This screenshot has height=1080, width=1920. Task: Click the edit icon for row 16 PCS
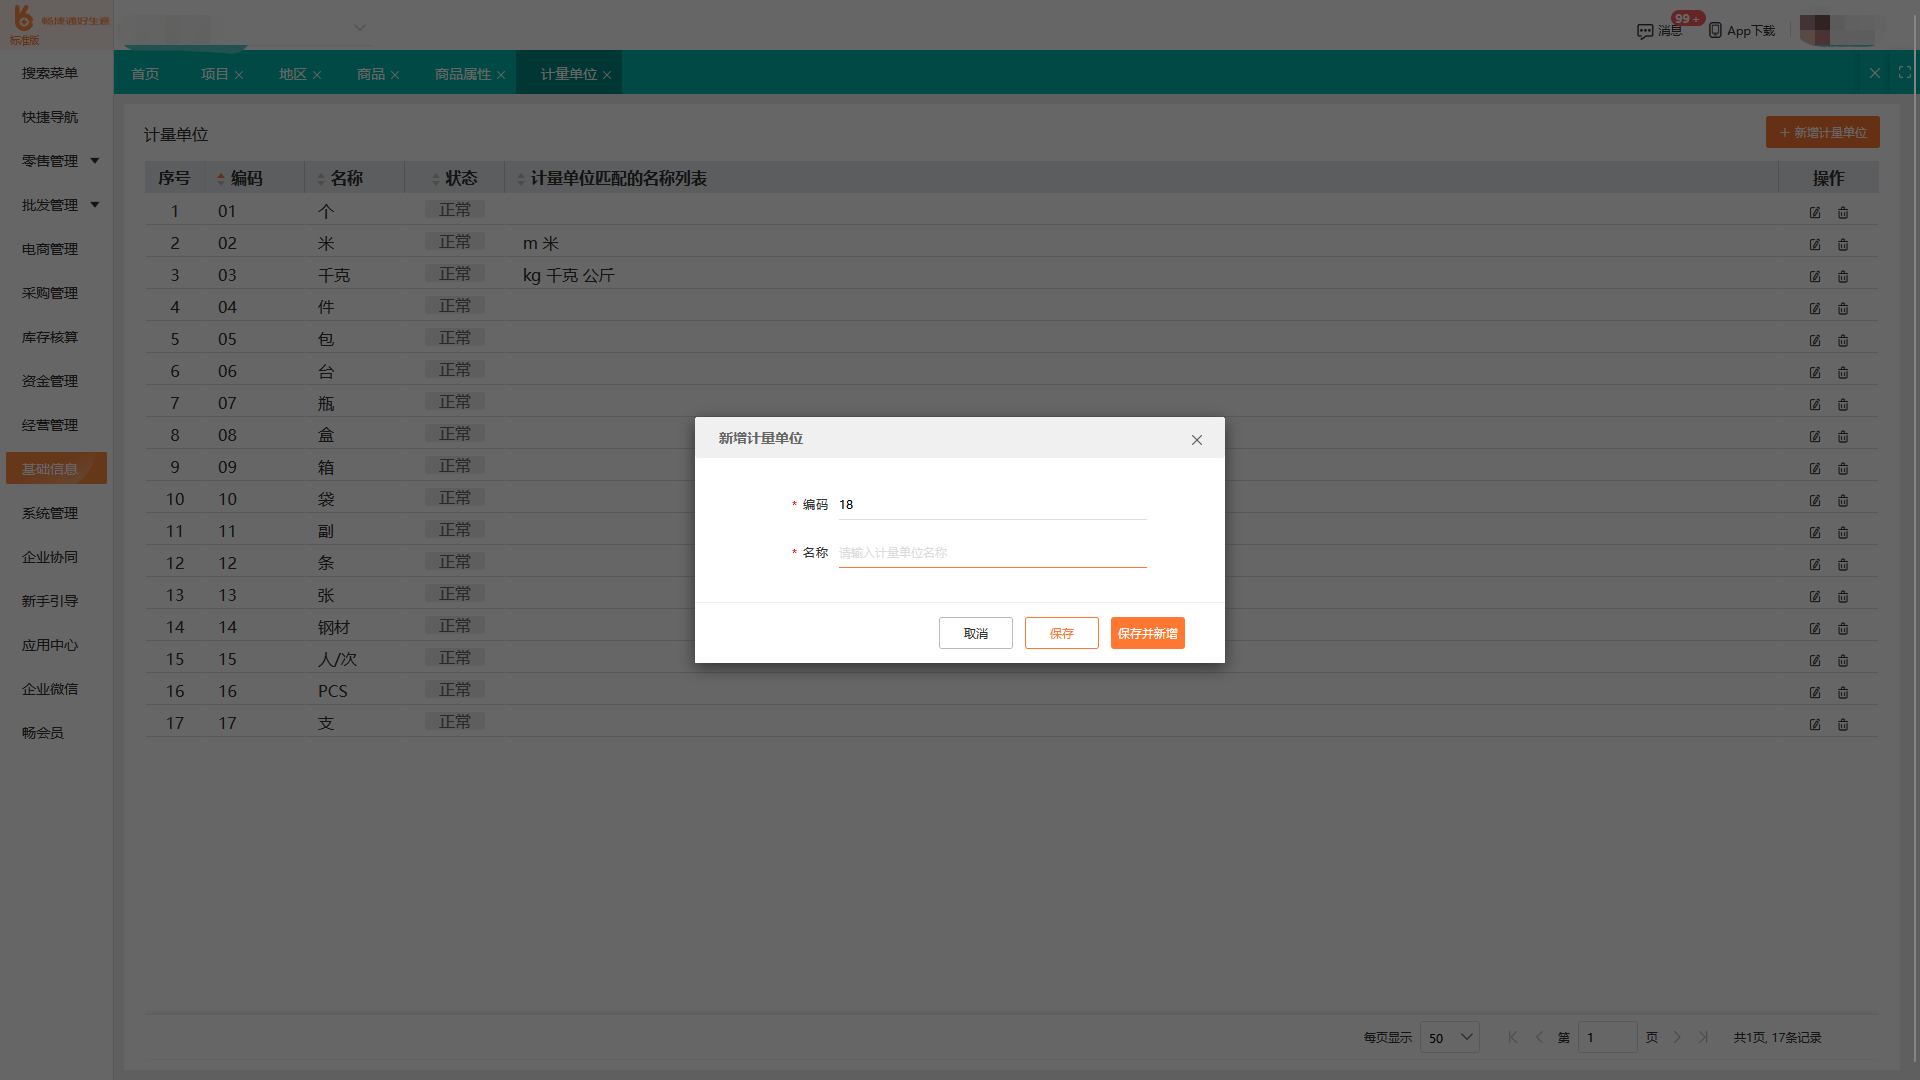coord(1815,691)
